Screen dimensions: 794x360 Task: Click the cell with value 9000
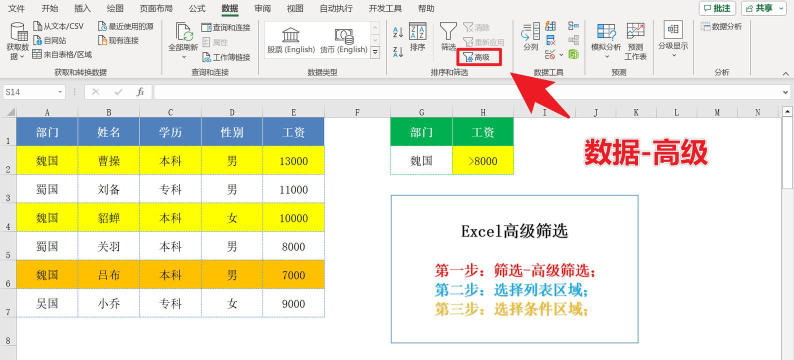click(294, 304)
